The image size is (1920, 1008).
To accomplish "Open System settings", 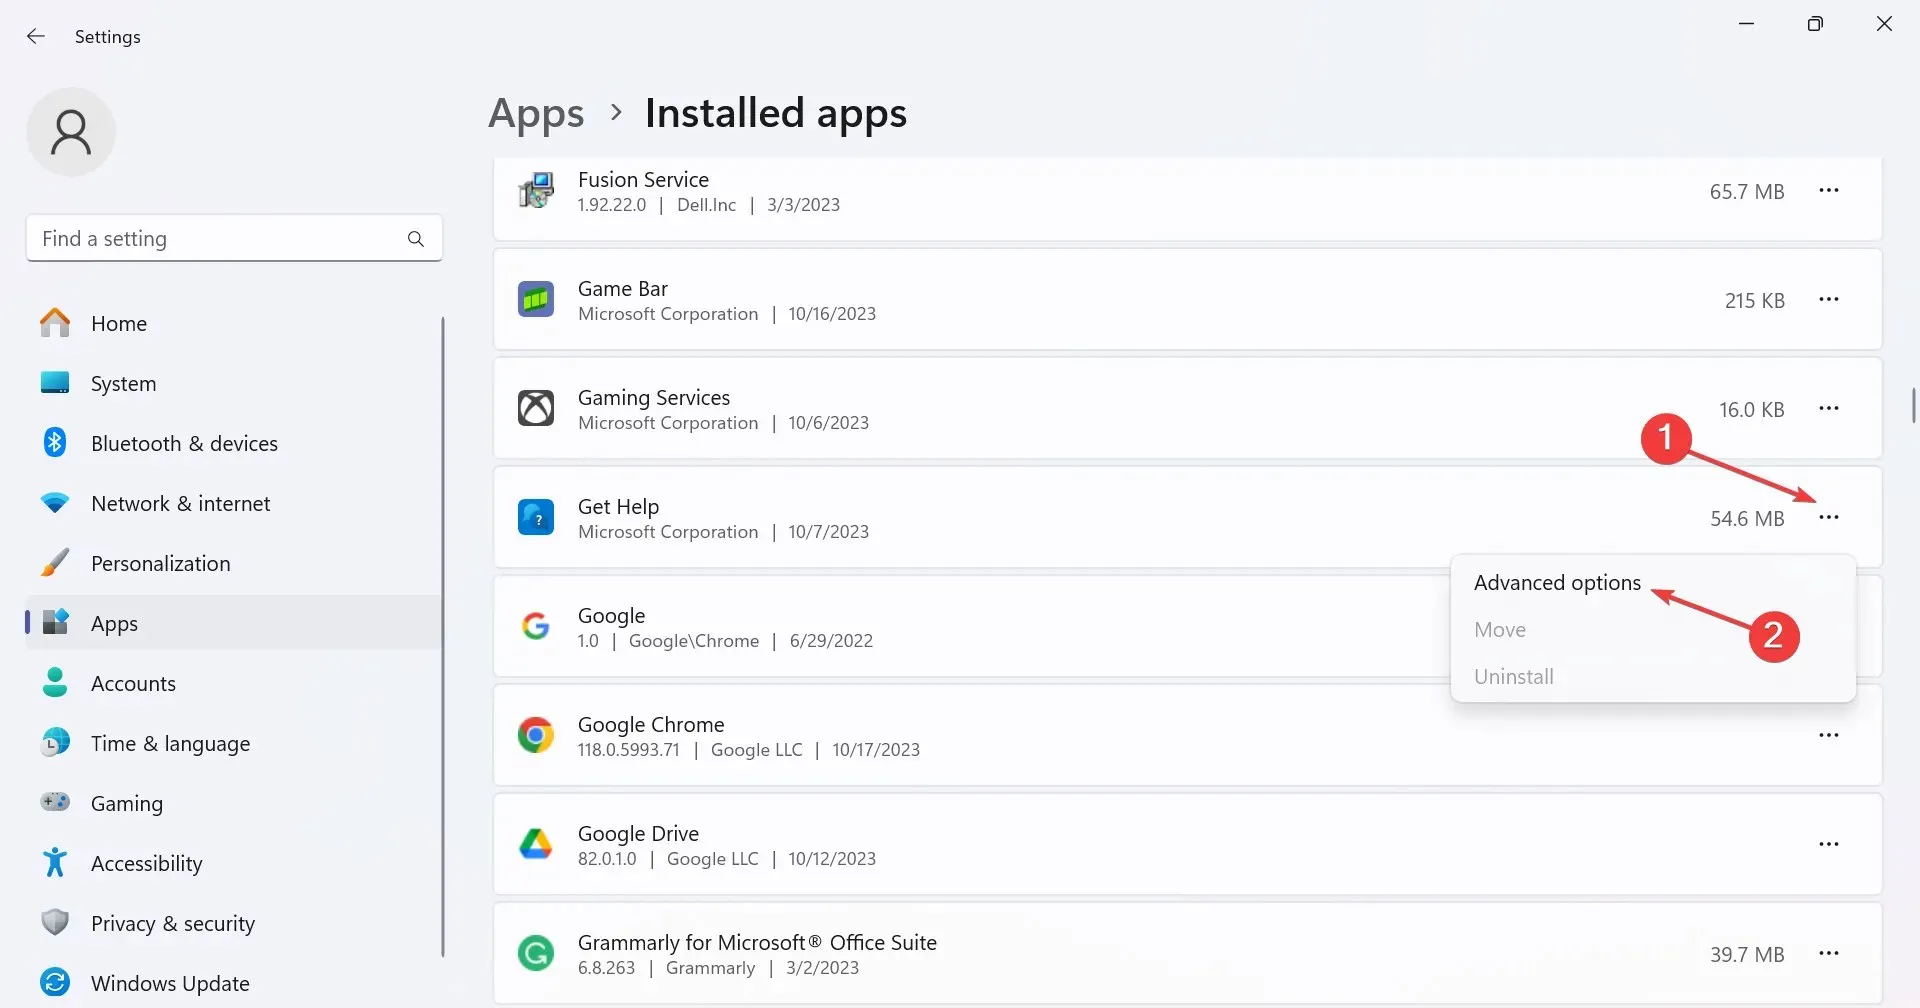I will 233,383.
